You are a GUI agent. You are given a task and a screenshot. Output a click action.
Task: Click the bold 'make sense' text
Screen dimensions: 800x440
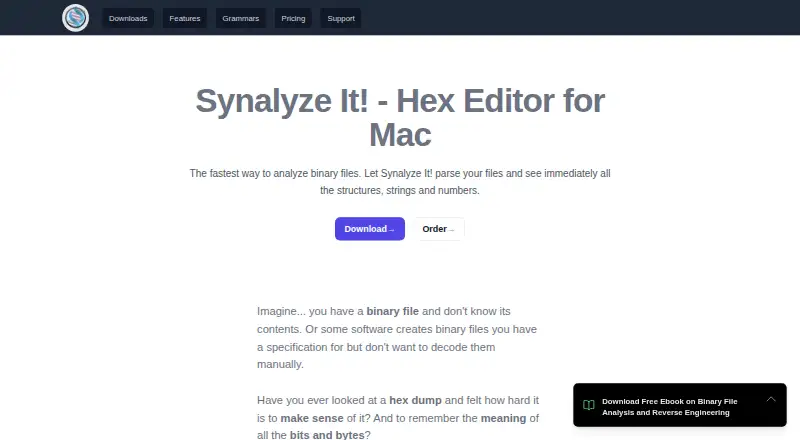pos(312,418)
